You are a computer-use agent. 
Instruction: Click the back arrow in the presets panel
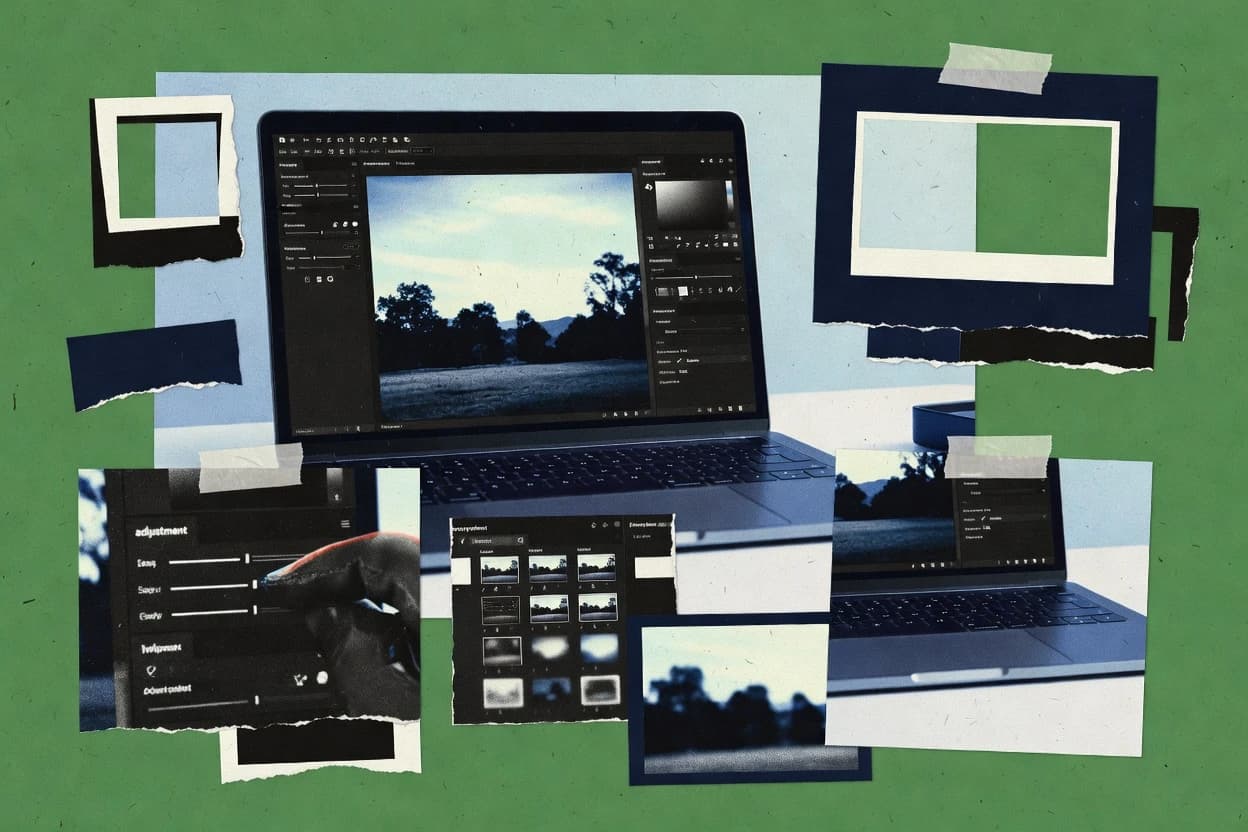(x=462, y=541)
